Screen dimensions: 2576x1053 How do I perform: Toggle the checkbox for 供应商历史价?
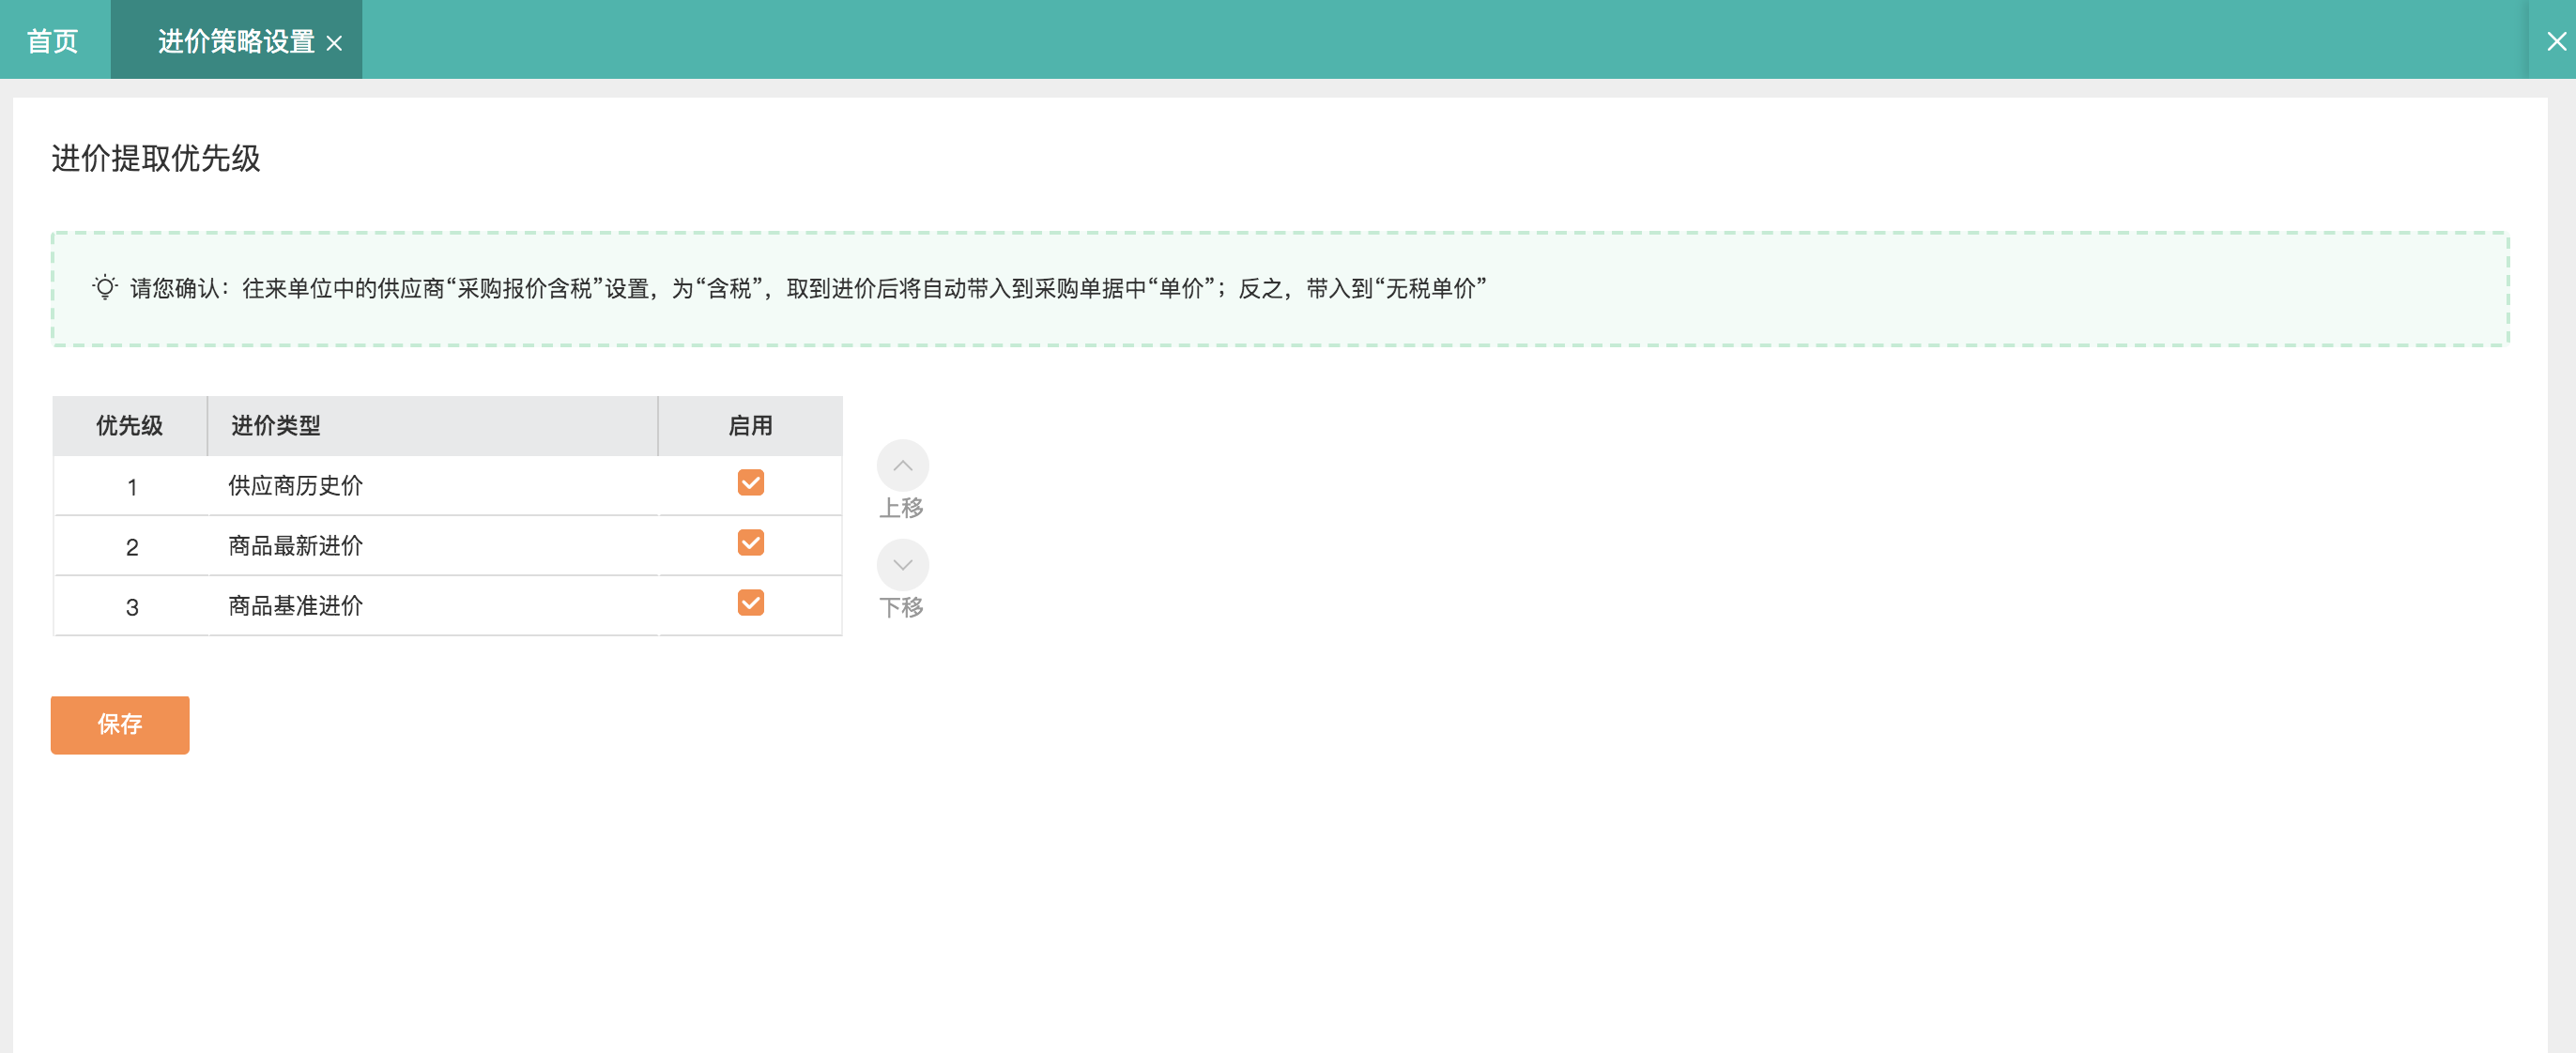point(751,483)
